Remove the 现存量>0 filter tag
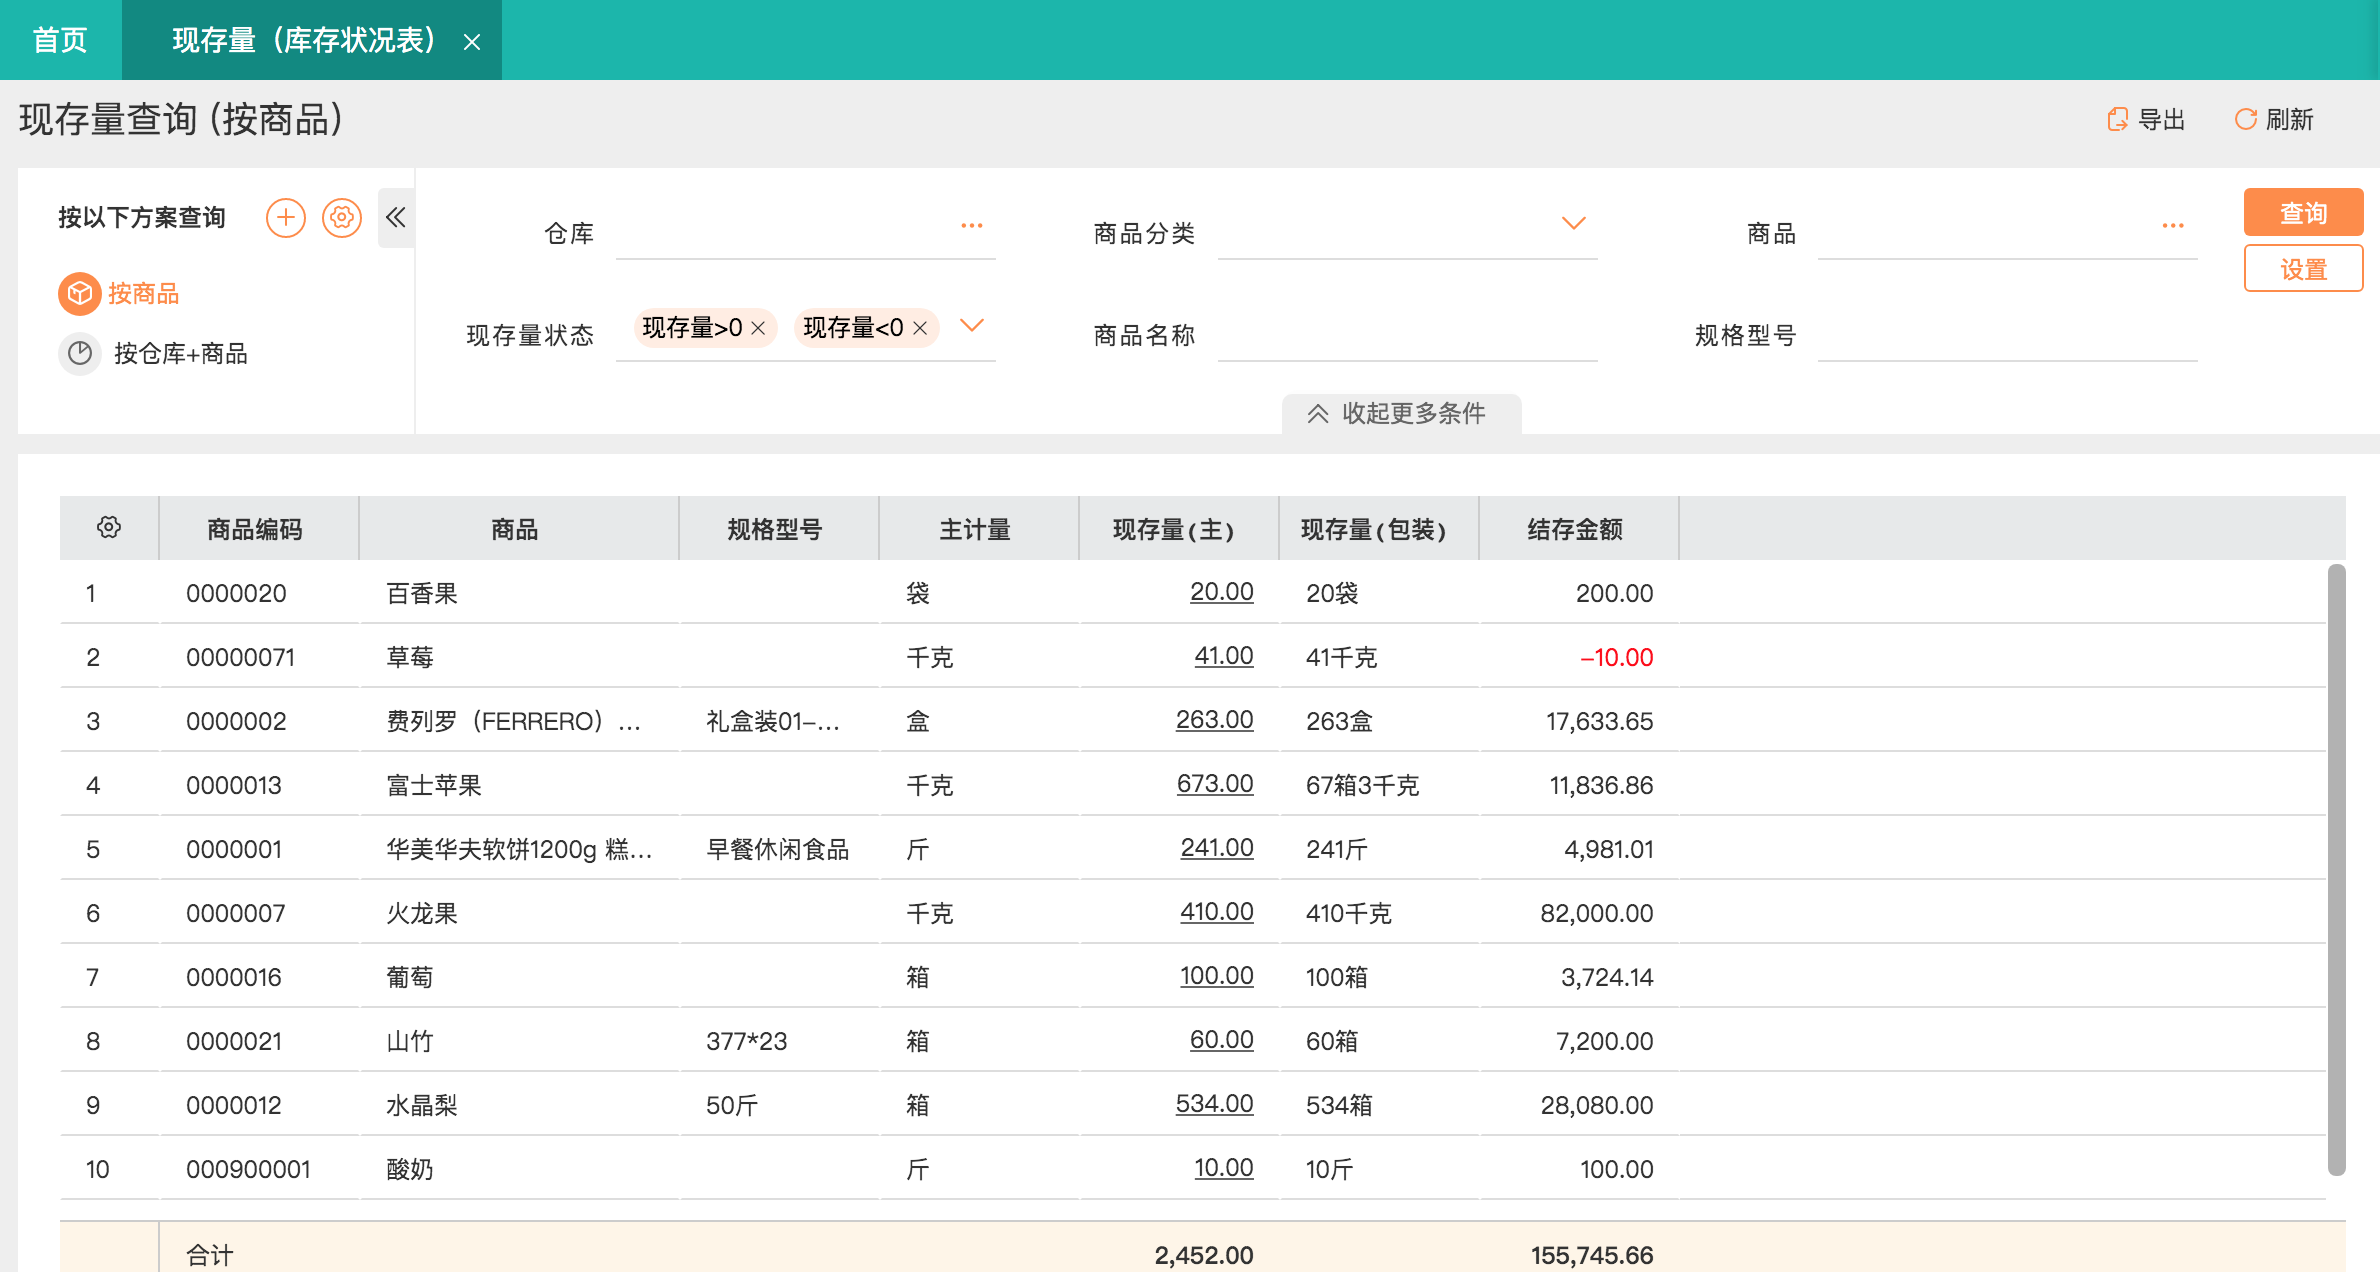The image size is (2380, 1272). (x=756, y=326)
